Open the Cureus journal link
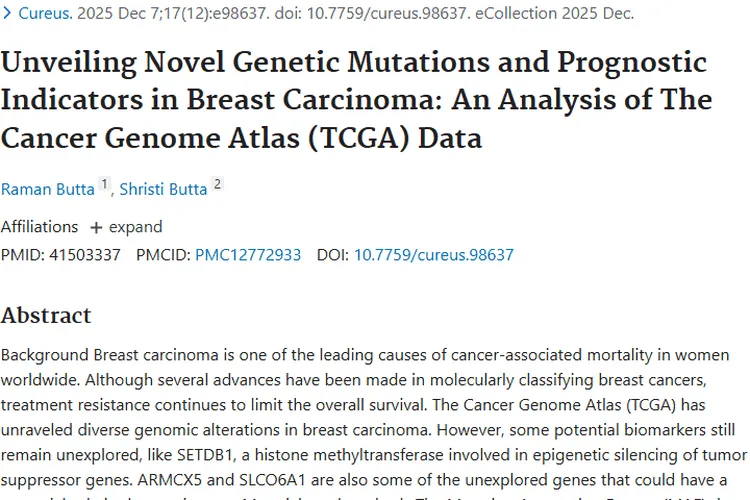This screenshot has width=750, height=500. pyautogui.click(x=45, y=13)
